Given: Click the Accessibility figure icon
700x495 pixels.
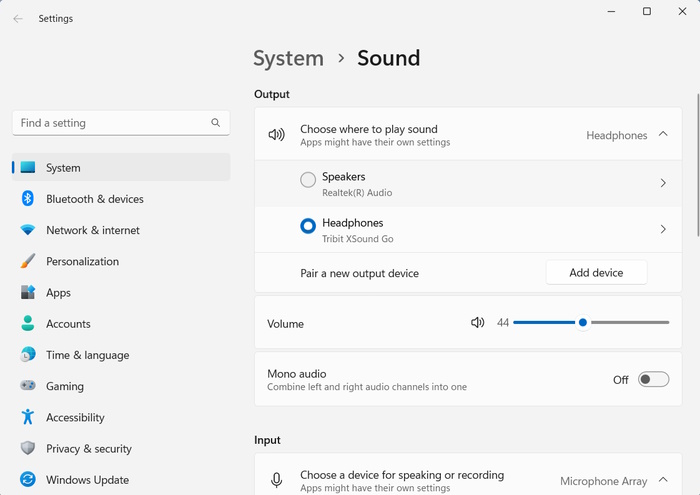Looking at the screenshot, I should [x=28, y=416].
